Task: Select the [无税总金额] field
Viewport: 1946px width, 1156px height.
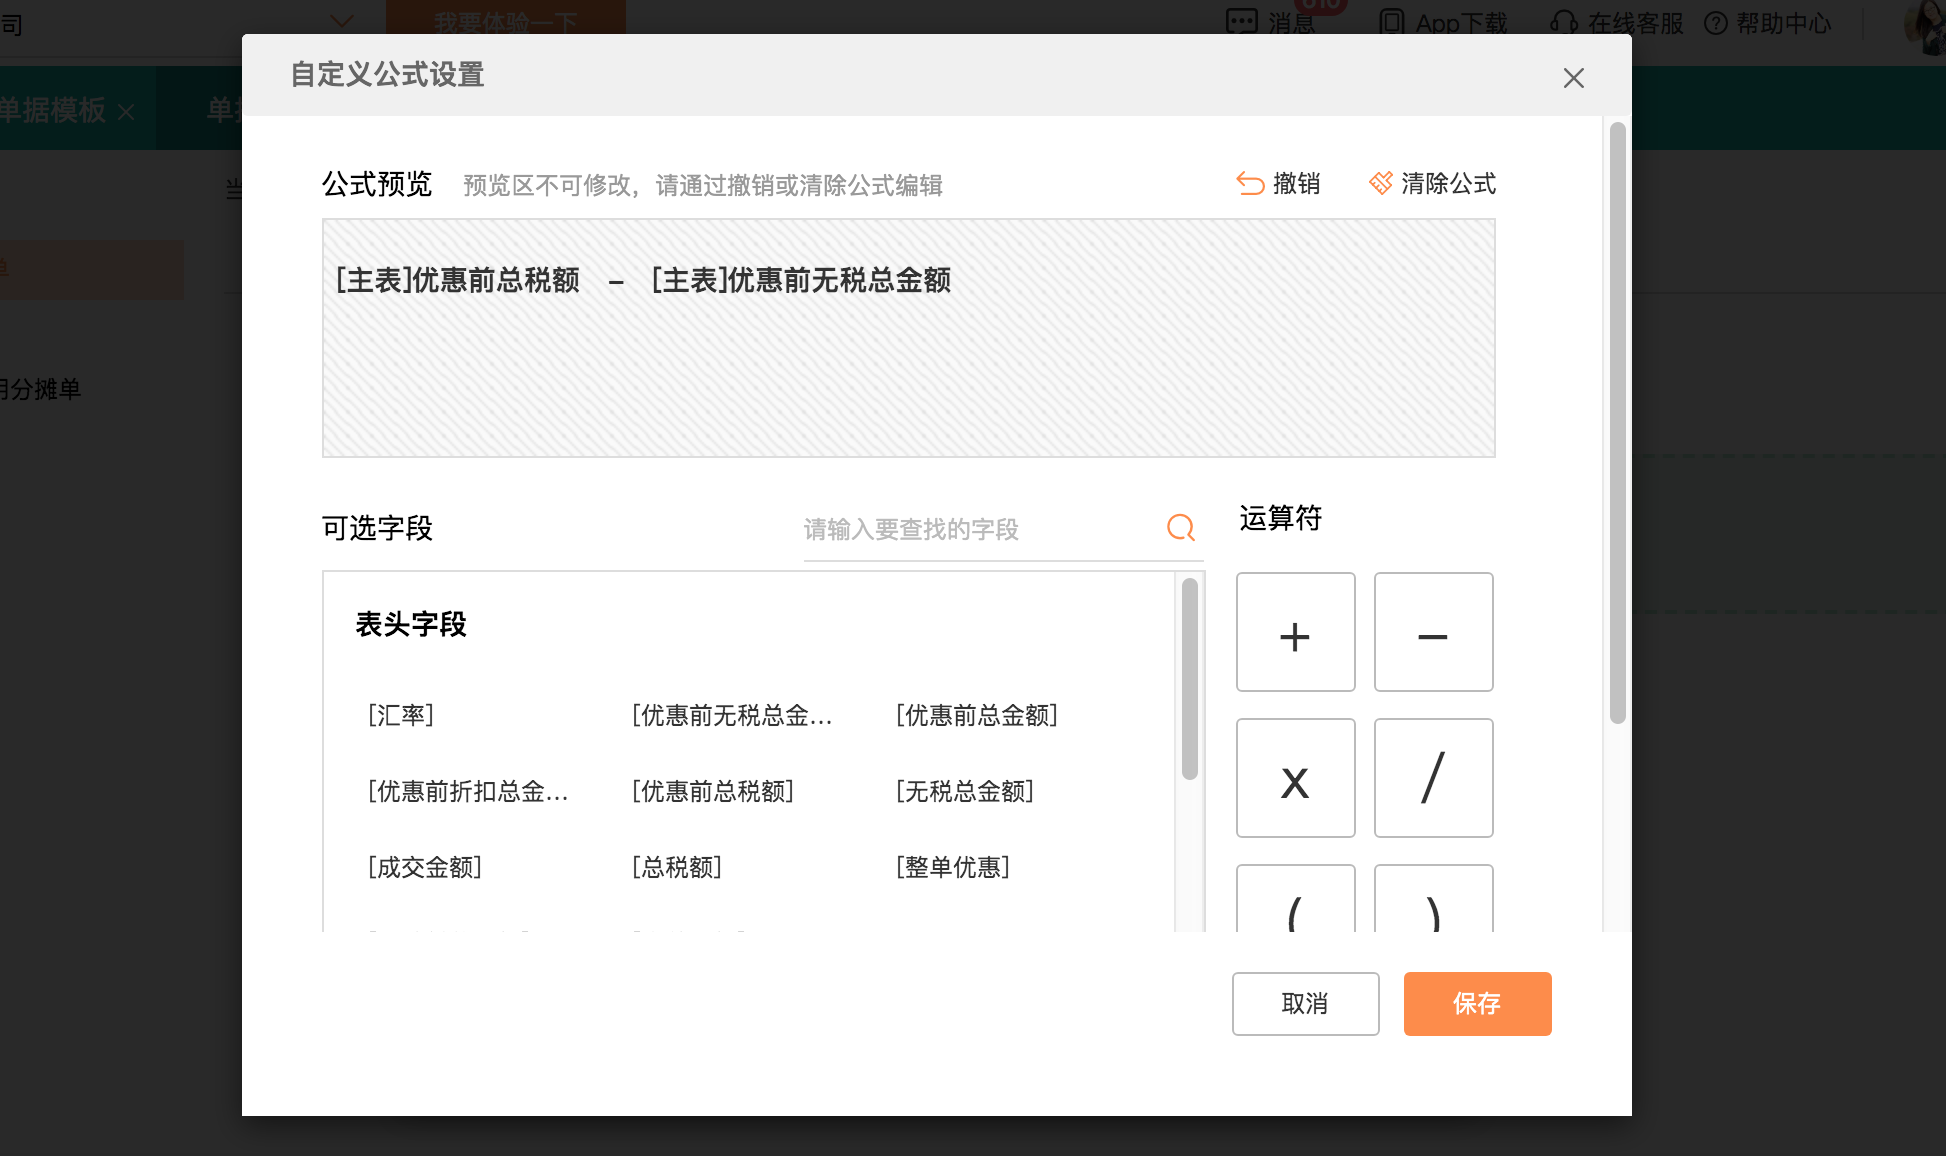Action: click(x=963, y=791)
